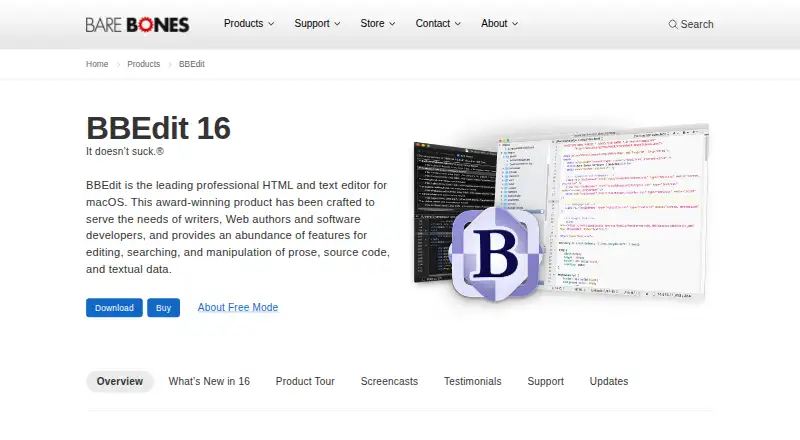
Task: Open the Store dropdown menu
Action: tap(378, 23)
